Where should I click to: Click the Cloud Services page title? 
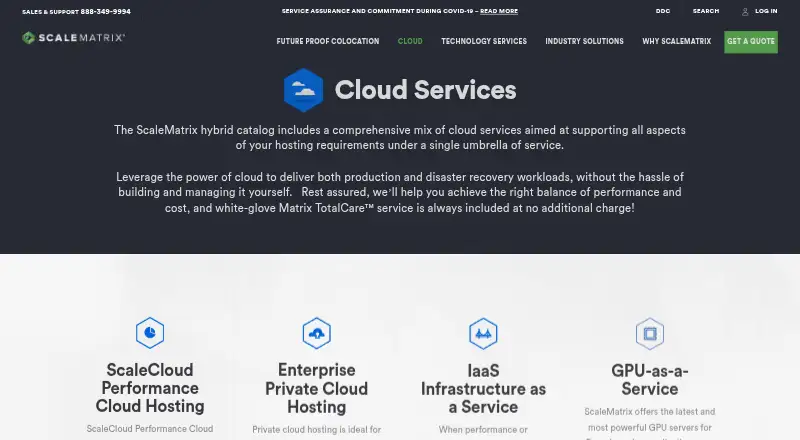426,90
